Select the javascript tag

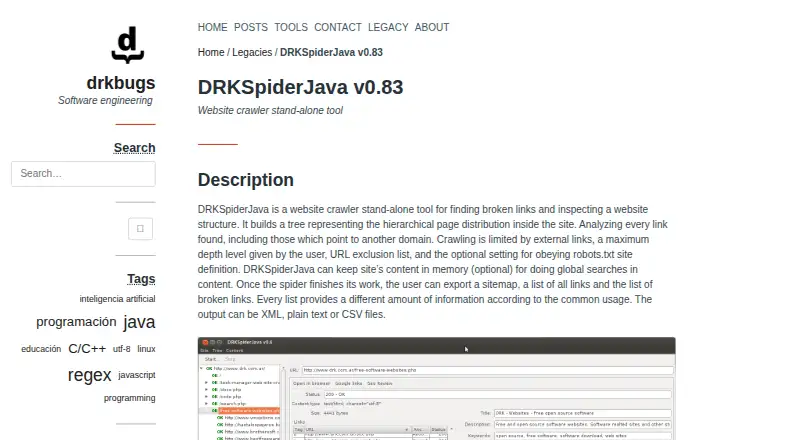tap(137, 375)
